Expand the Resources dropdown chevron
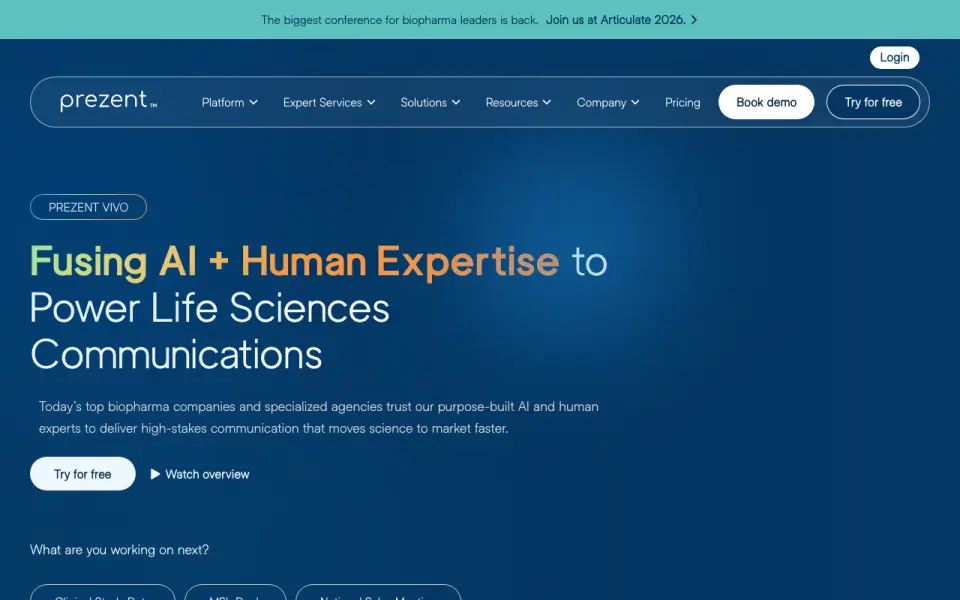960x600 pixels. pos(547,102)
